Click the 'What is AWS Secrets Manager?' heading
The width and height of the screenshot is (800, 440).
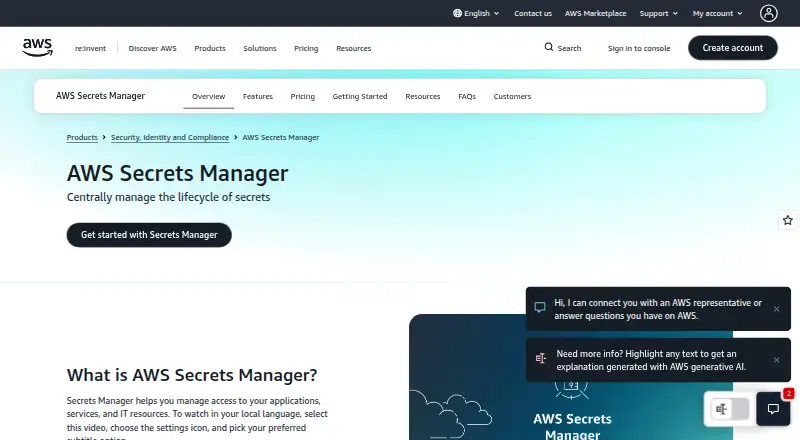point(192,375)
